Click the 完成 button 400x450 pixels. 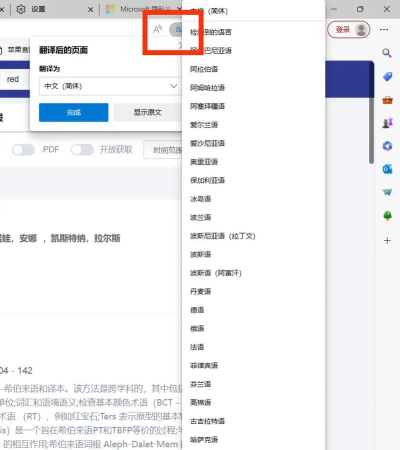pyautogui.click(x=74, y=112)
